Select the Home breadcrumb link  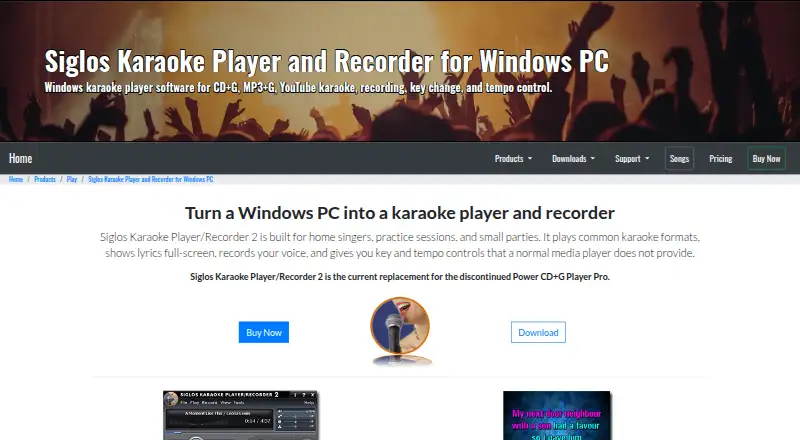(x=16, y=179)
